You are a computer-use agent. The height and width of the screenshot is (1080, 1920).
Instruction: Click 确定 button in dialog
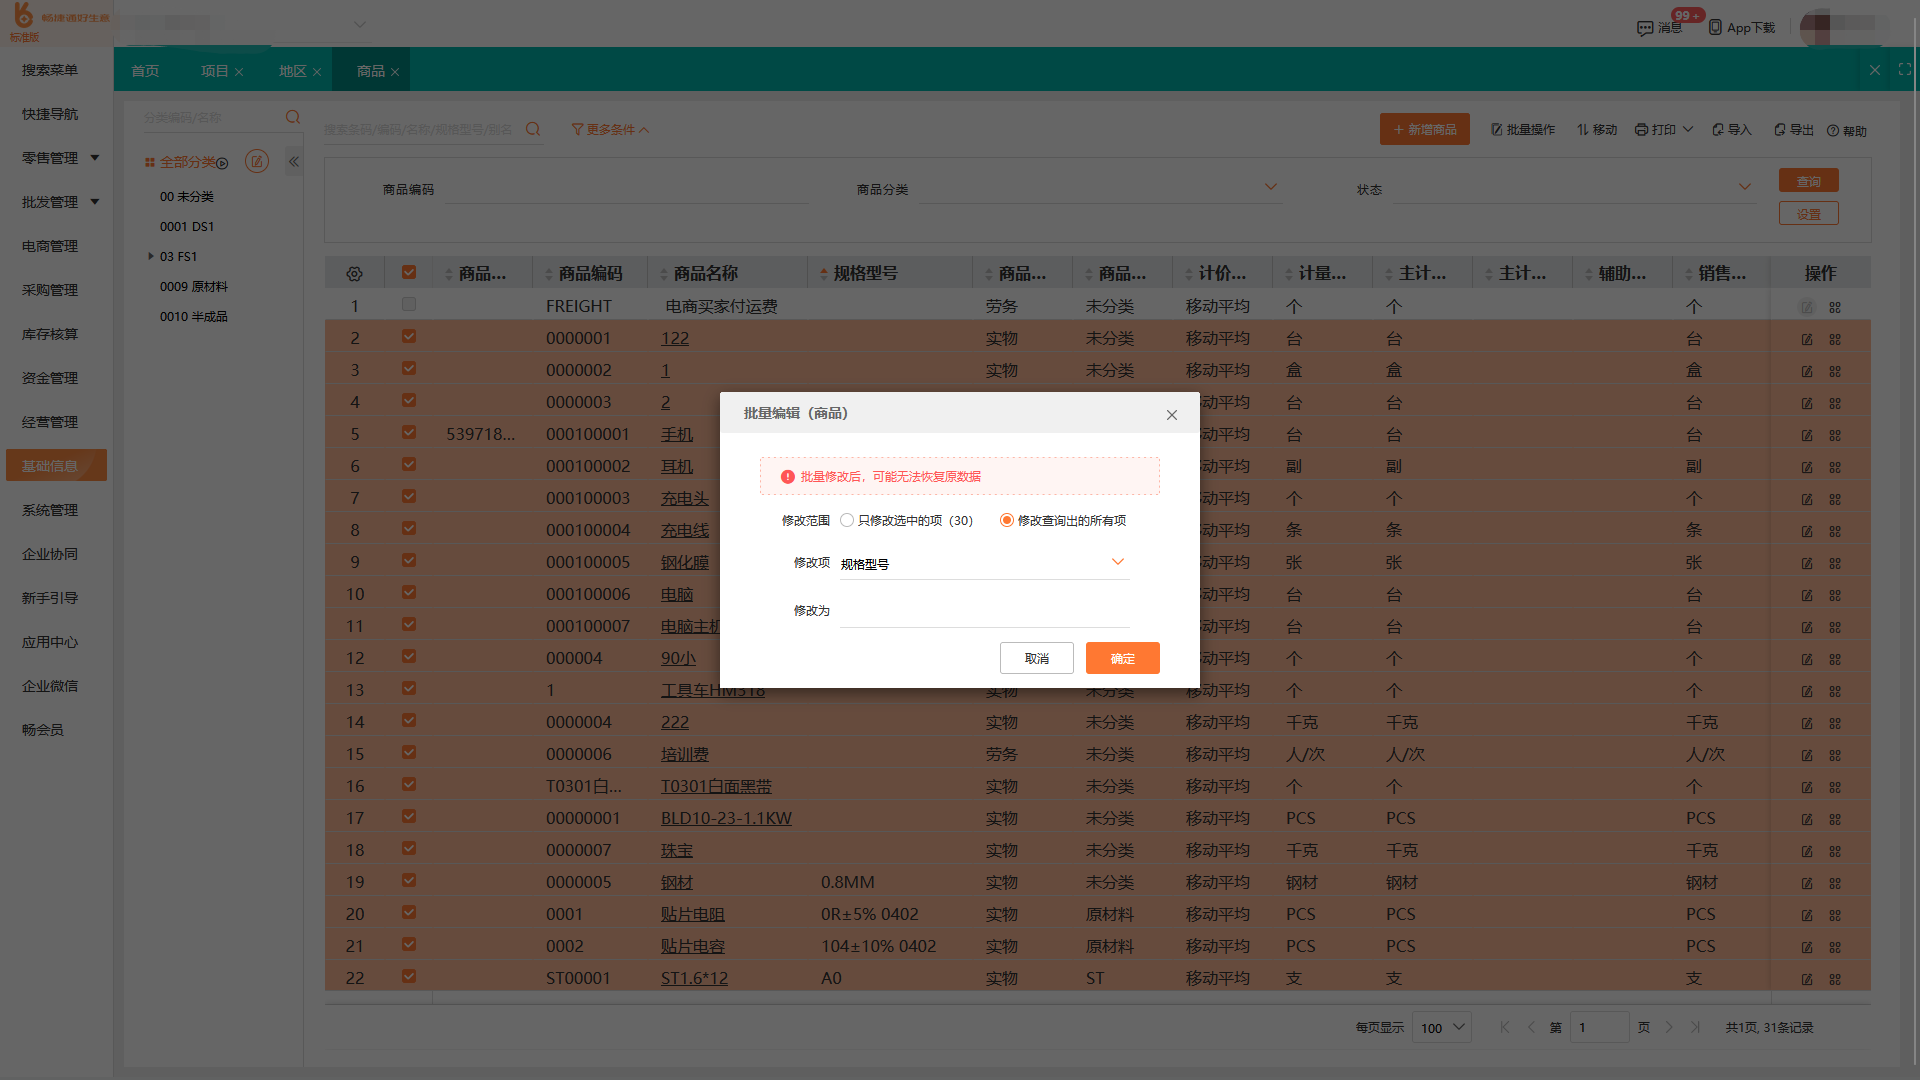(x=1122, y=658)
